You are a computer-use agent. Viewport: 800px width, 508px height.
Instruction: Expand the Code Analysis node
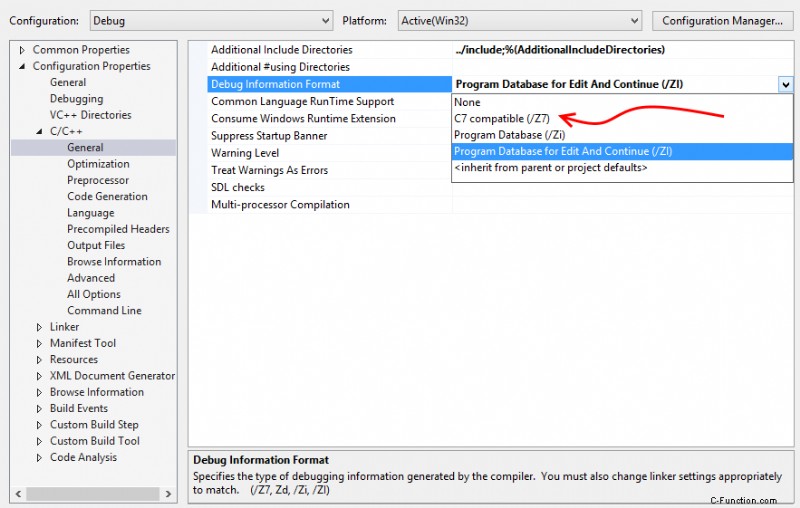point(39,457)
